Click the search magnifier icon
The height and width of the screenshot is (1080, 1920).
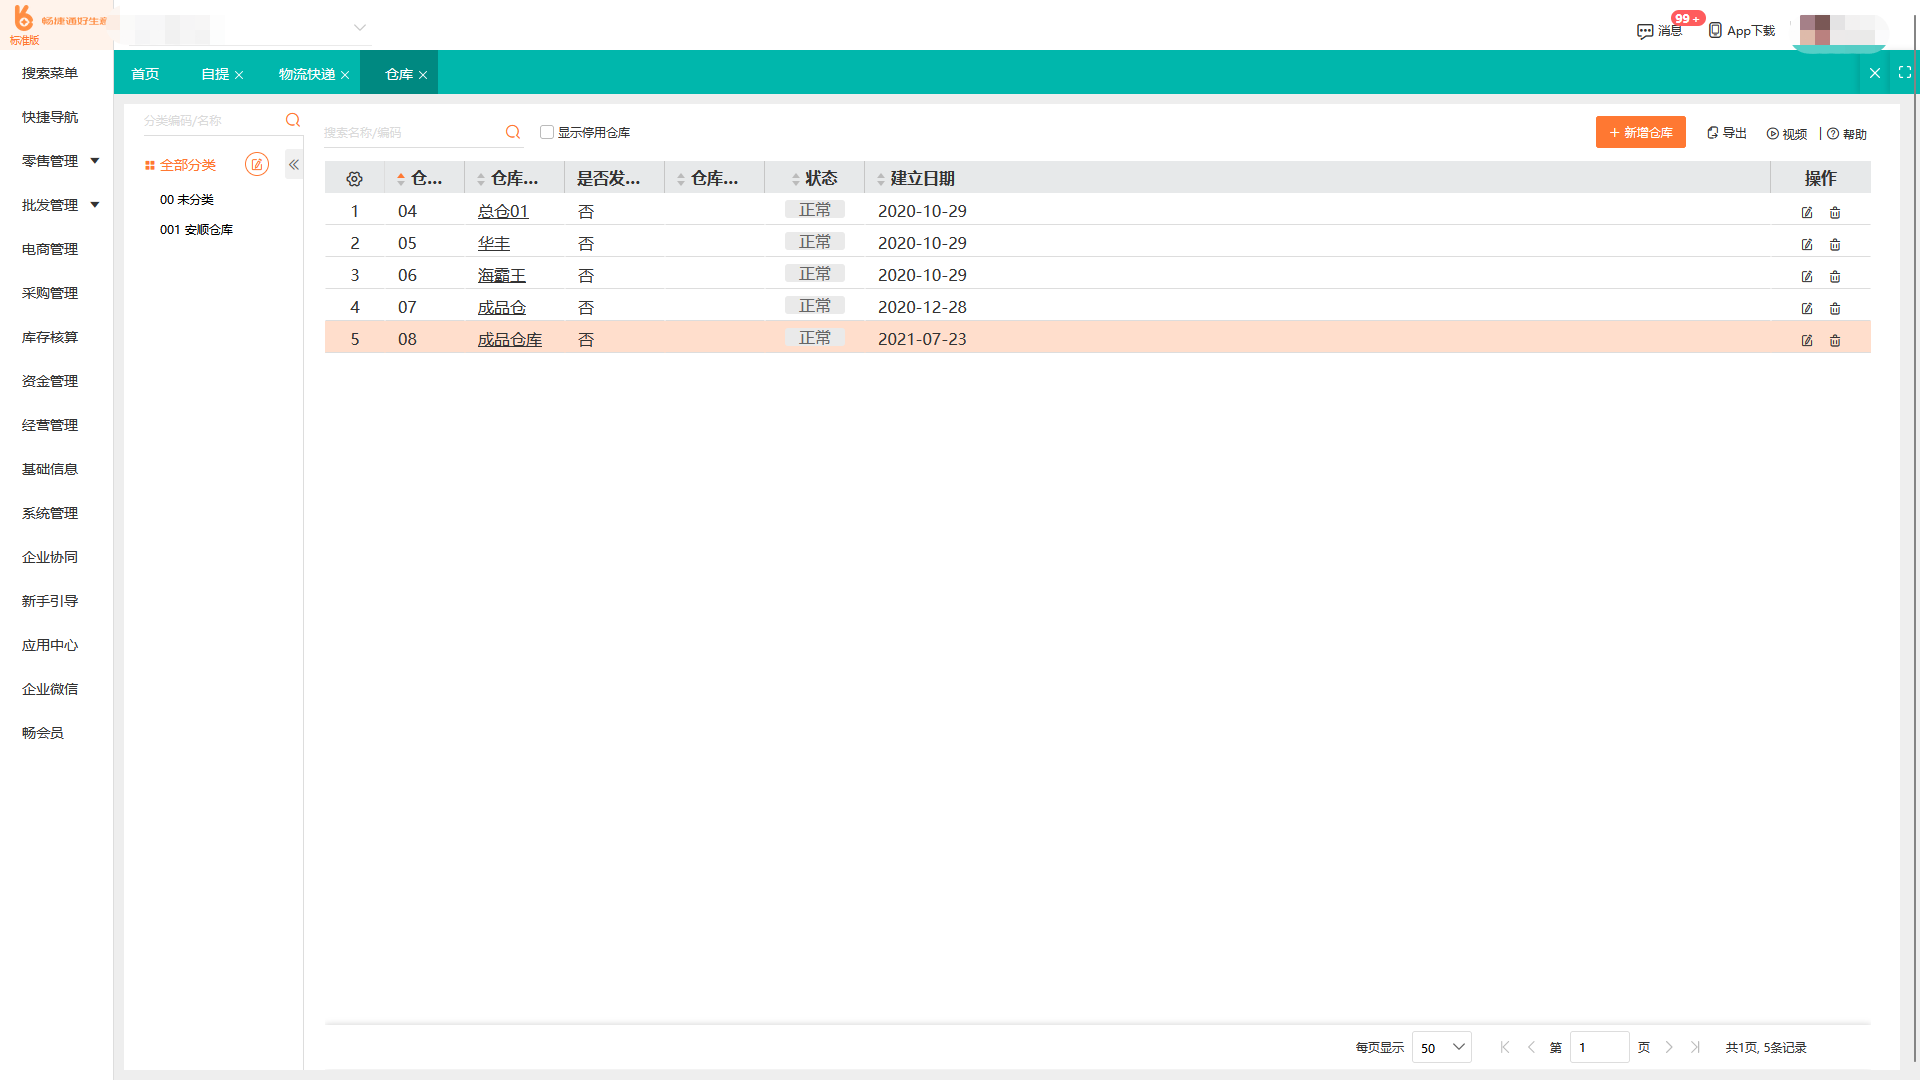coord(514,132)
